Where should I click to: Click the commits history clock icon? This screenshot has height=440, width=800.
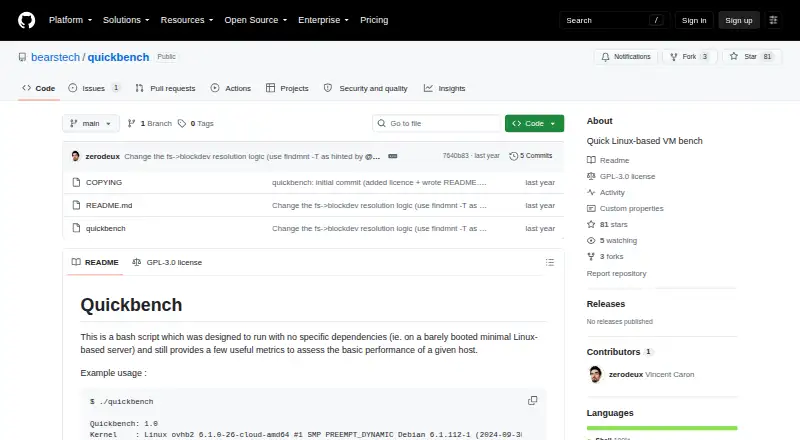pyautogui.click(x=513, y=156)
